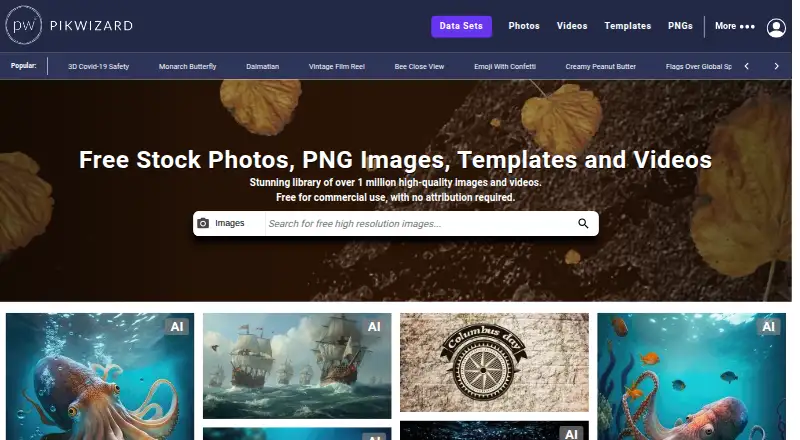Screen dimensions: 800x440
Task: Go to the PNGs section
Action: coord(680,26)
